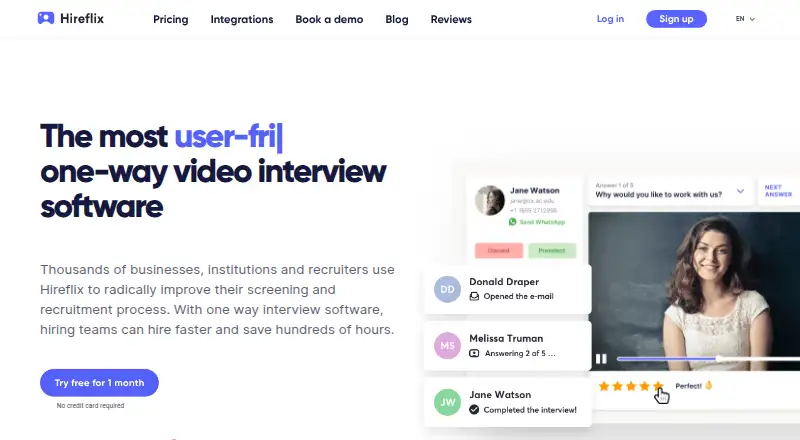Click the 'Perfect!' rating label
This screenshot has height=440, width=800.
pos(688,386)
